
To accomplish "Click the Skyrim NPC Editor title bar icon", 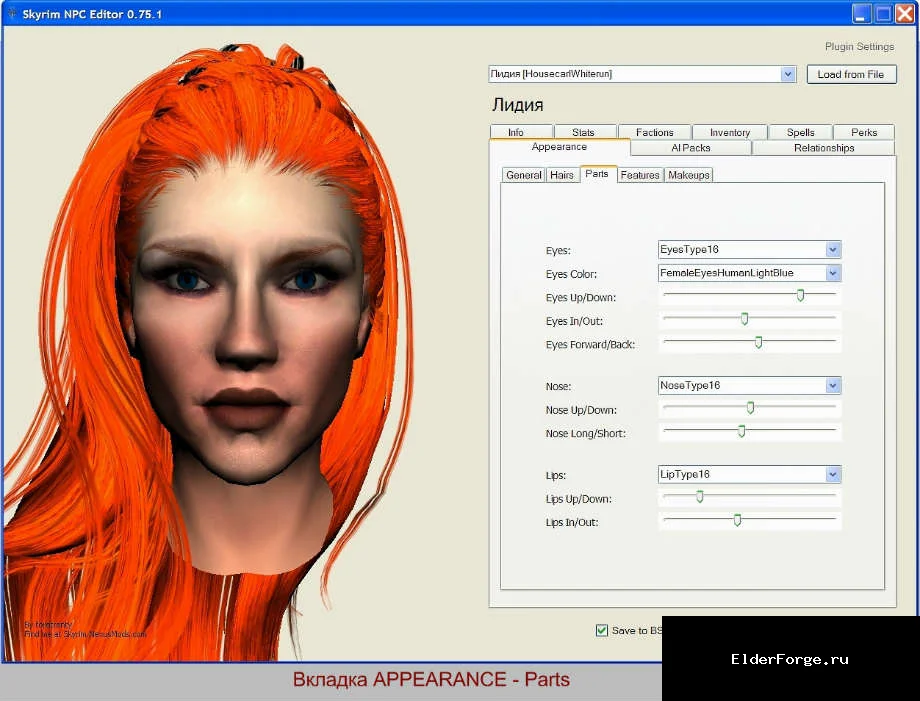I will coord(11,14).
